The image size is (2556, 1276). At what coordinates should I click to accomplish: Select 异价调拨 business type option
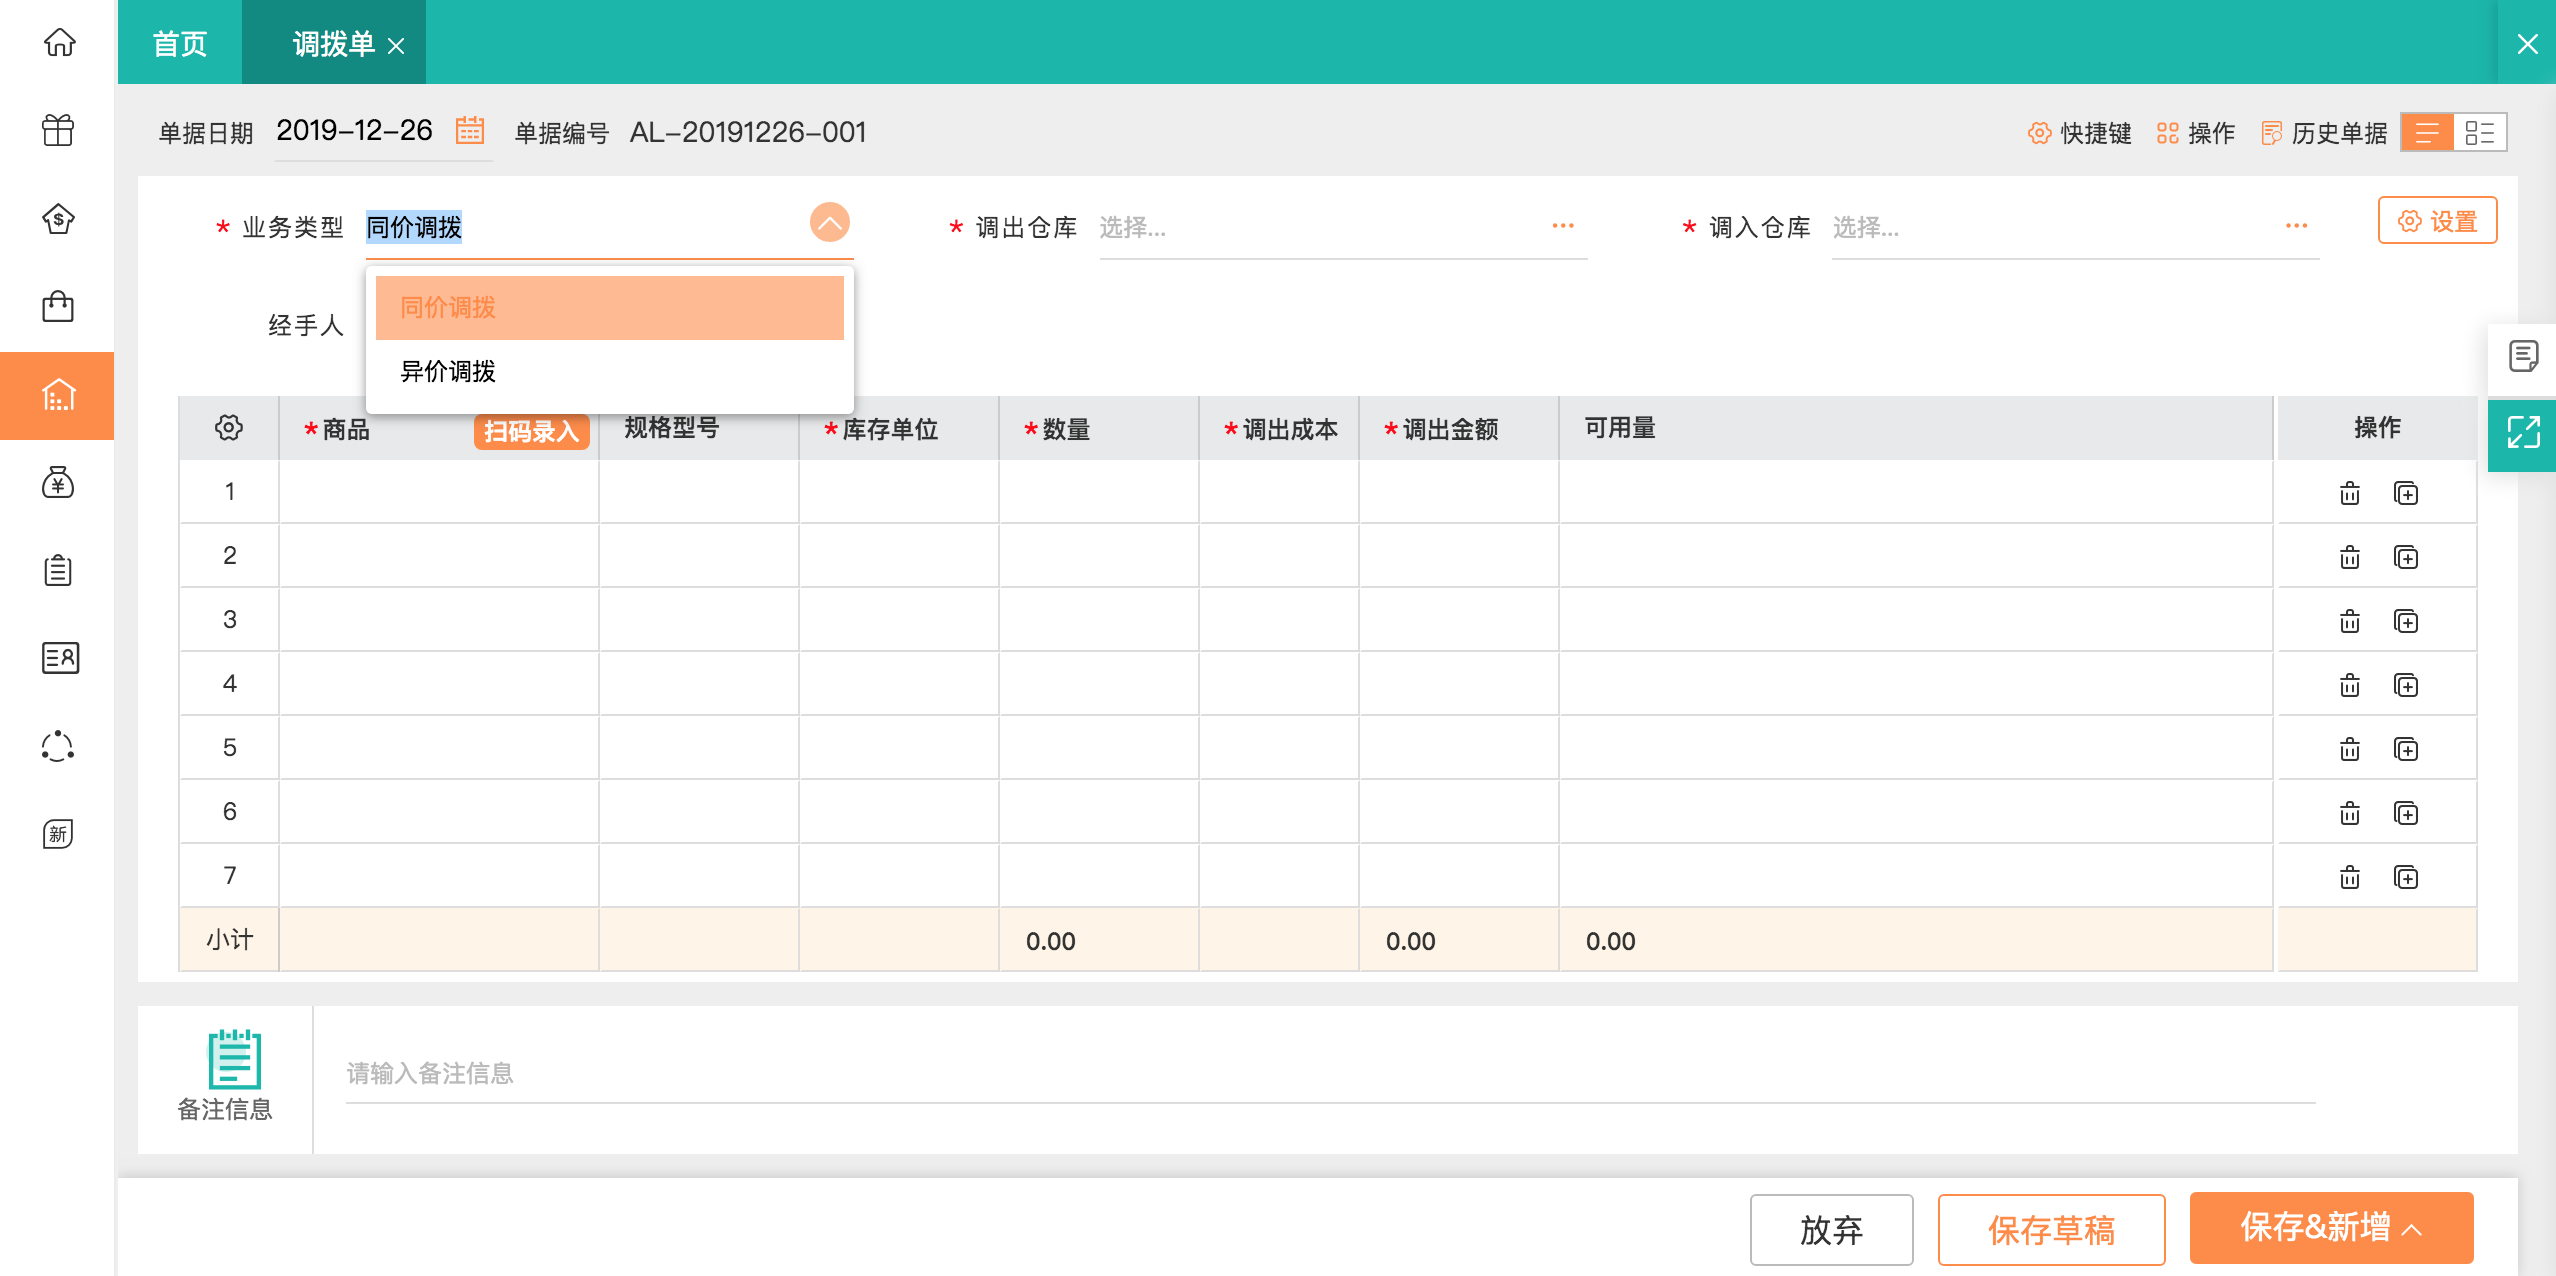(x=448, y=372)
